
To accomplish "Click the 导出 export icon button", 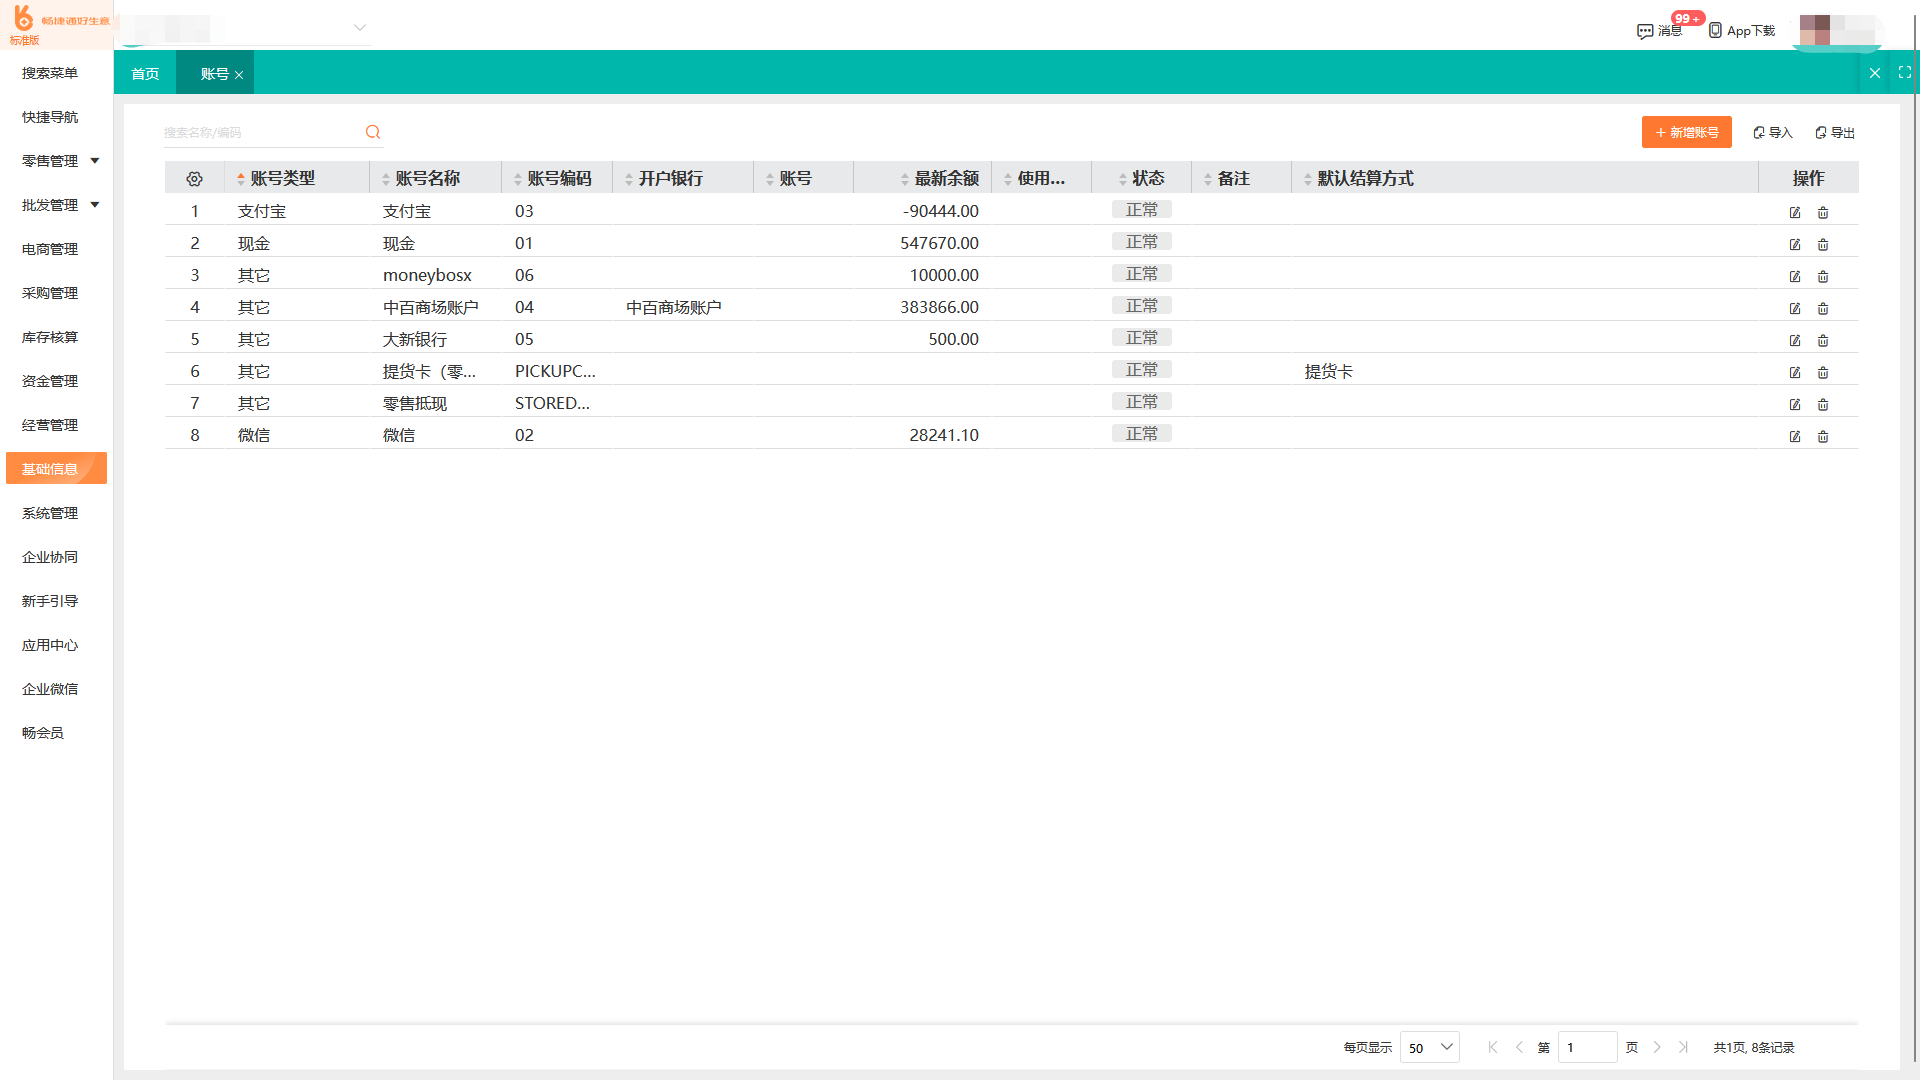I will (1837, 132).
